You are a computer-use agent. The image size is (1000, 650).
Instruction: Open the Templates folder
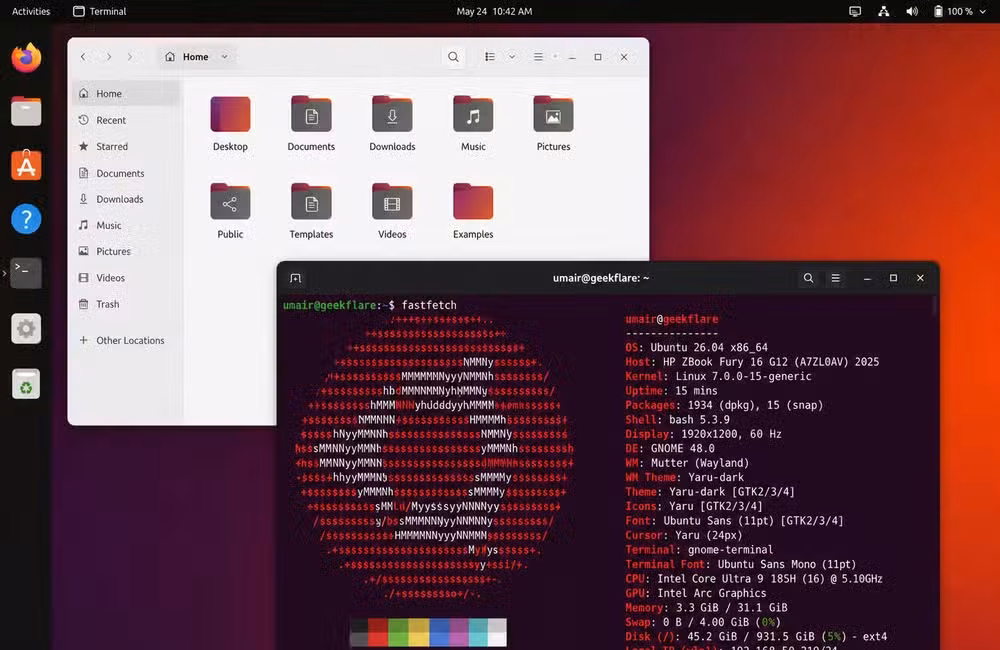click(x=311, y=211)
